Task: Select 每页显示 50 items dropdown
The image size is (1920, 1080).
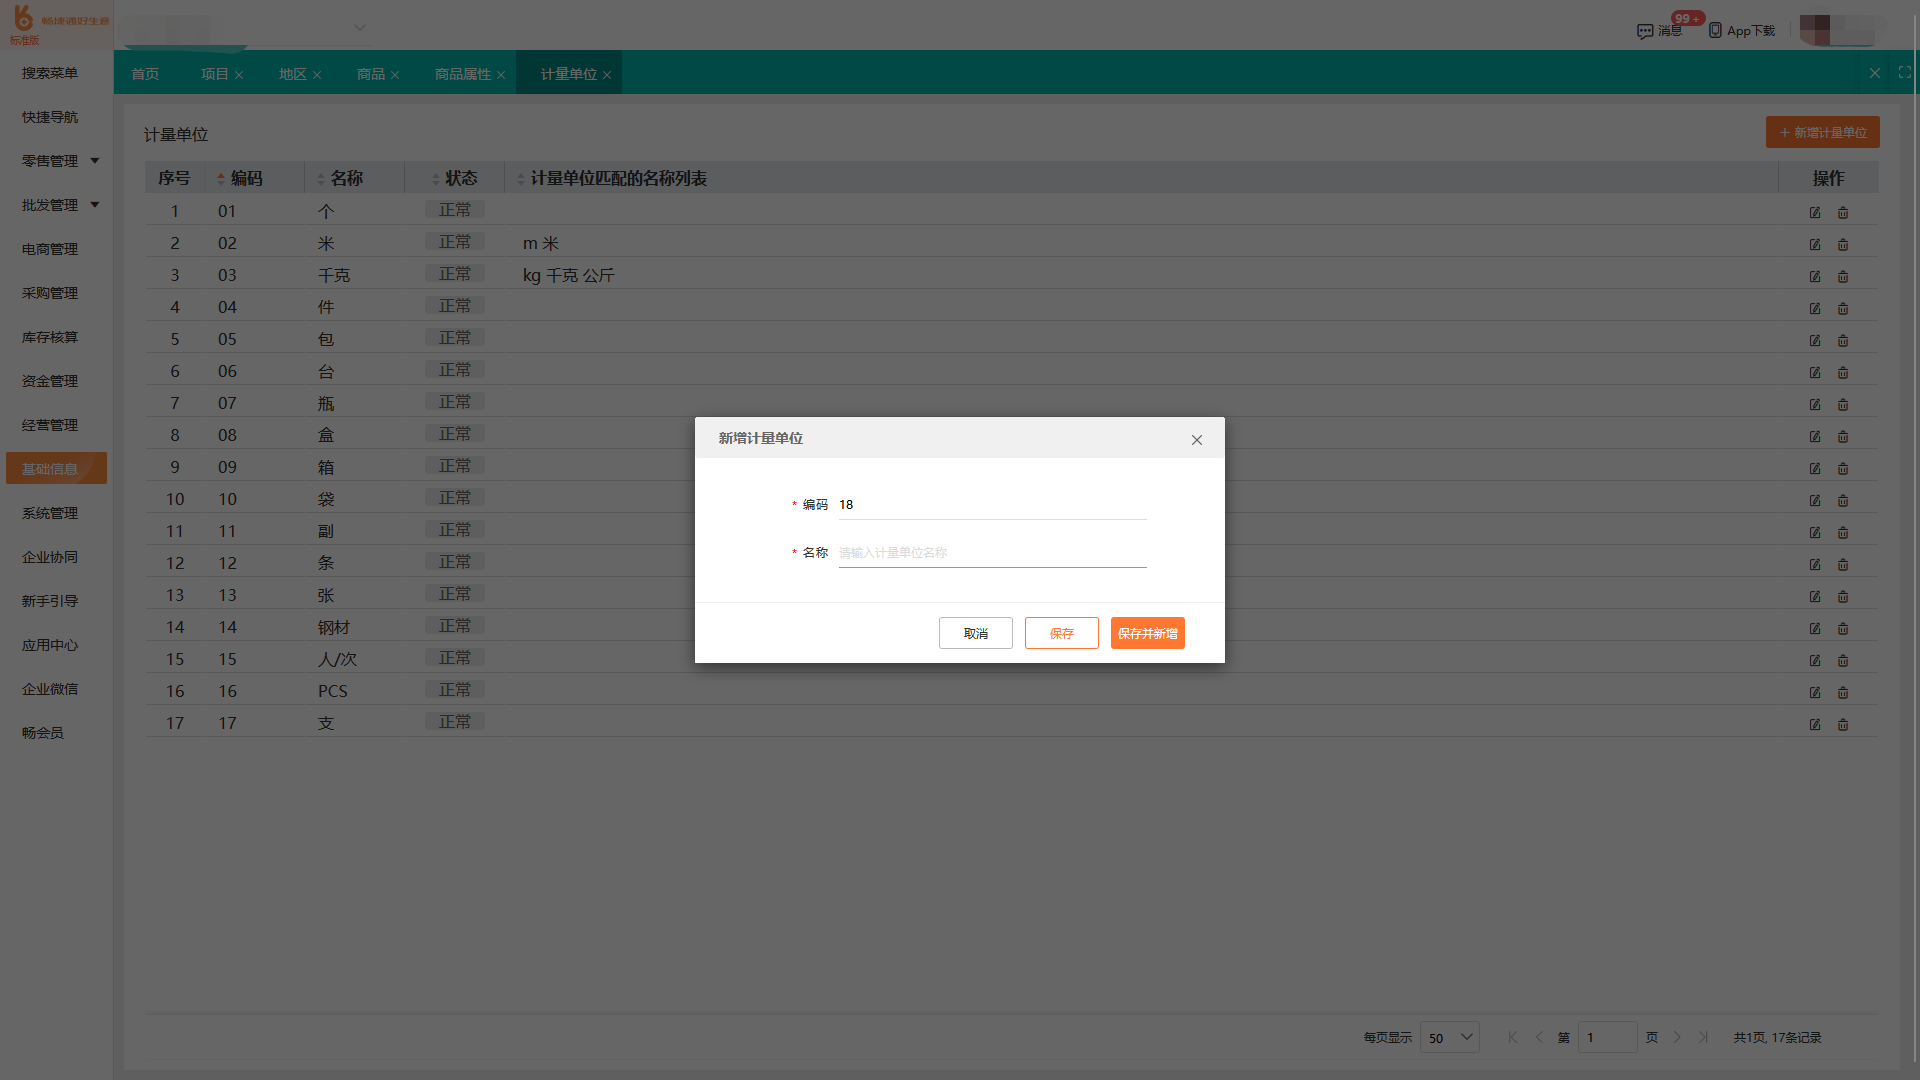Action: click(x=1449, y=1036)
